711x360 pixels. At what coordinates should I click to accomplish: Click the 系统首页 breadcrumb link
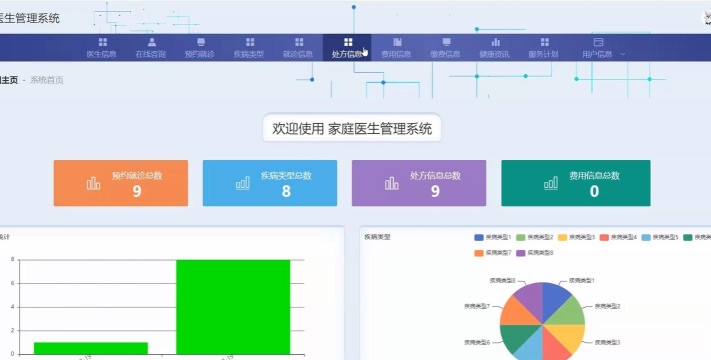coord(47,80)
